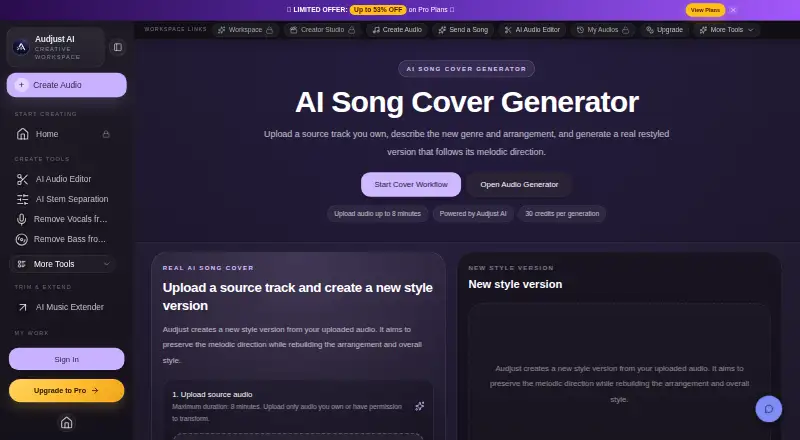
Task: Click the scissors icon in top AI Audio Editor
Action: [508, 30]
